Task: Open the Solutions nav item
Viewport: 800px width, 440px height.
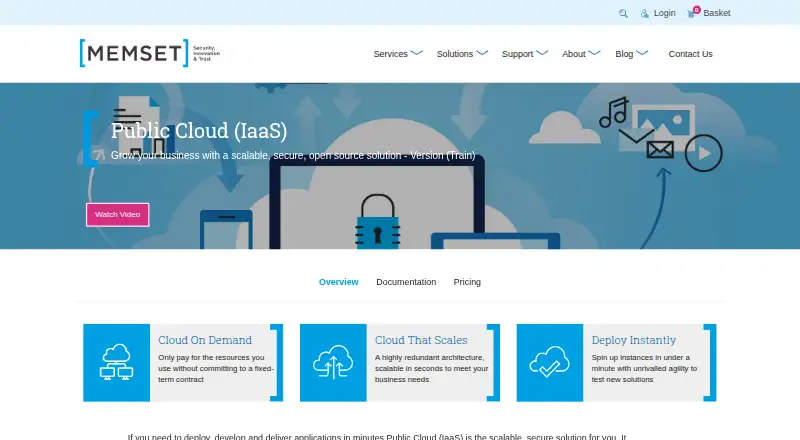Action: [x=455, y=54]
